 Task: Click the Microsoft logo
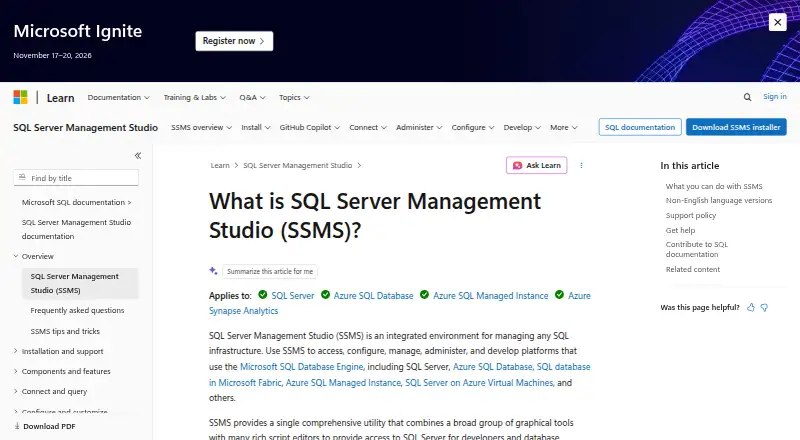click(20, 97)
